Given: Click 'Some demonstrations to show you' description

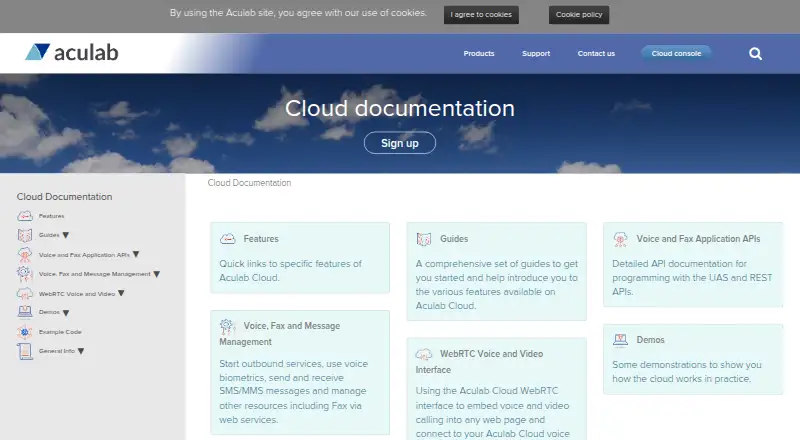Looking at the screenshot, I should pos(687,372).
